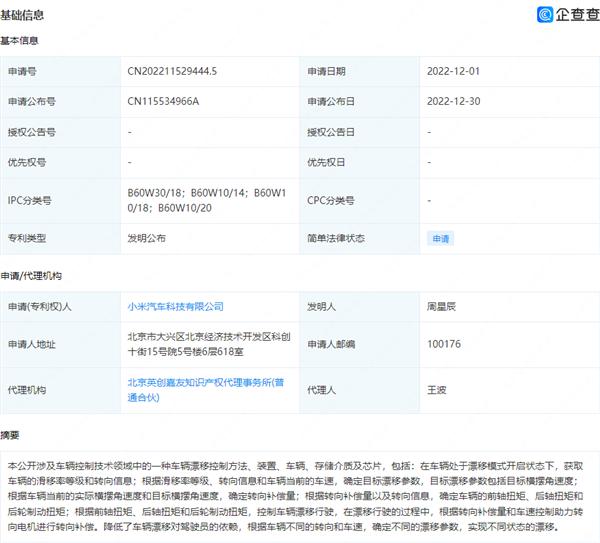The height and width of the screenshot is (543, 600).
Task: Open the 小米汽车科技有限公司 applicant link
Action: 175,306
